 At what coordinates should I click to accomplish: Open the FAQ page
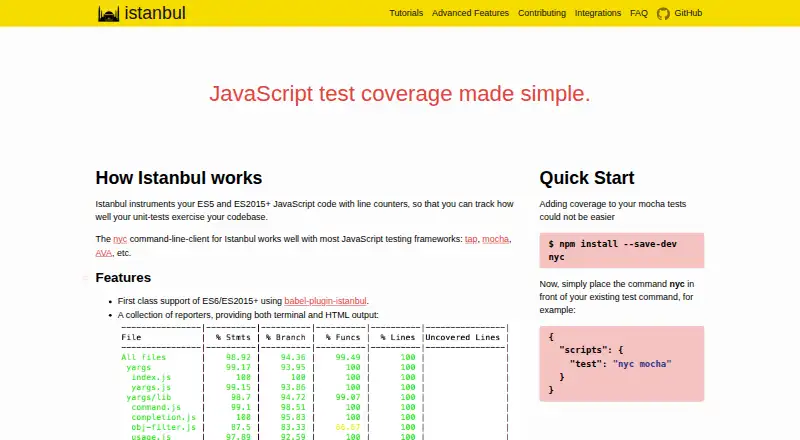639,13
